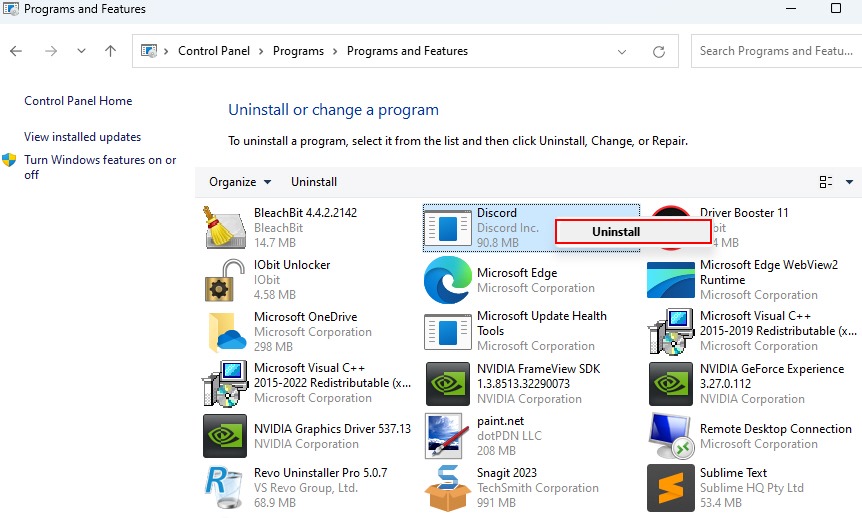Select the BleachBit broom icon
862x518 pixels.
(225, 227)
